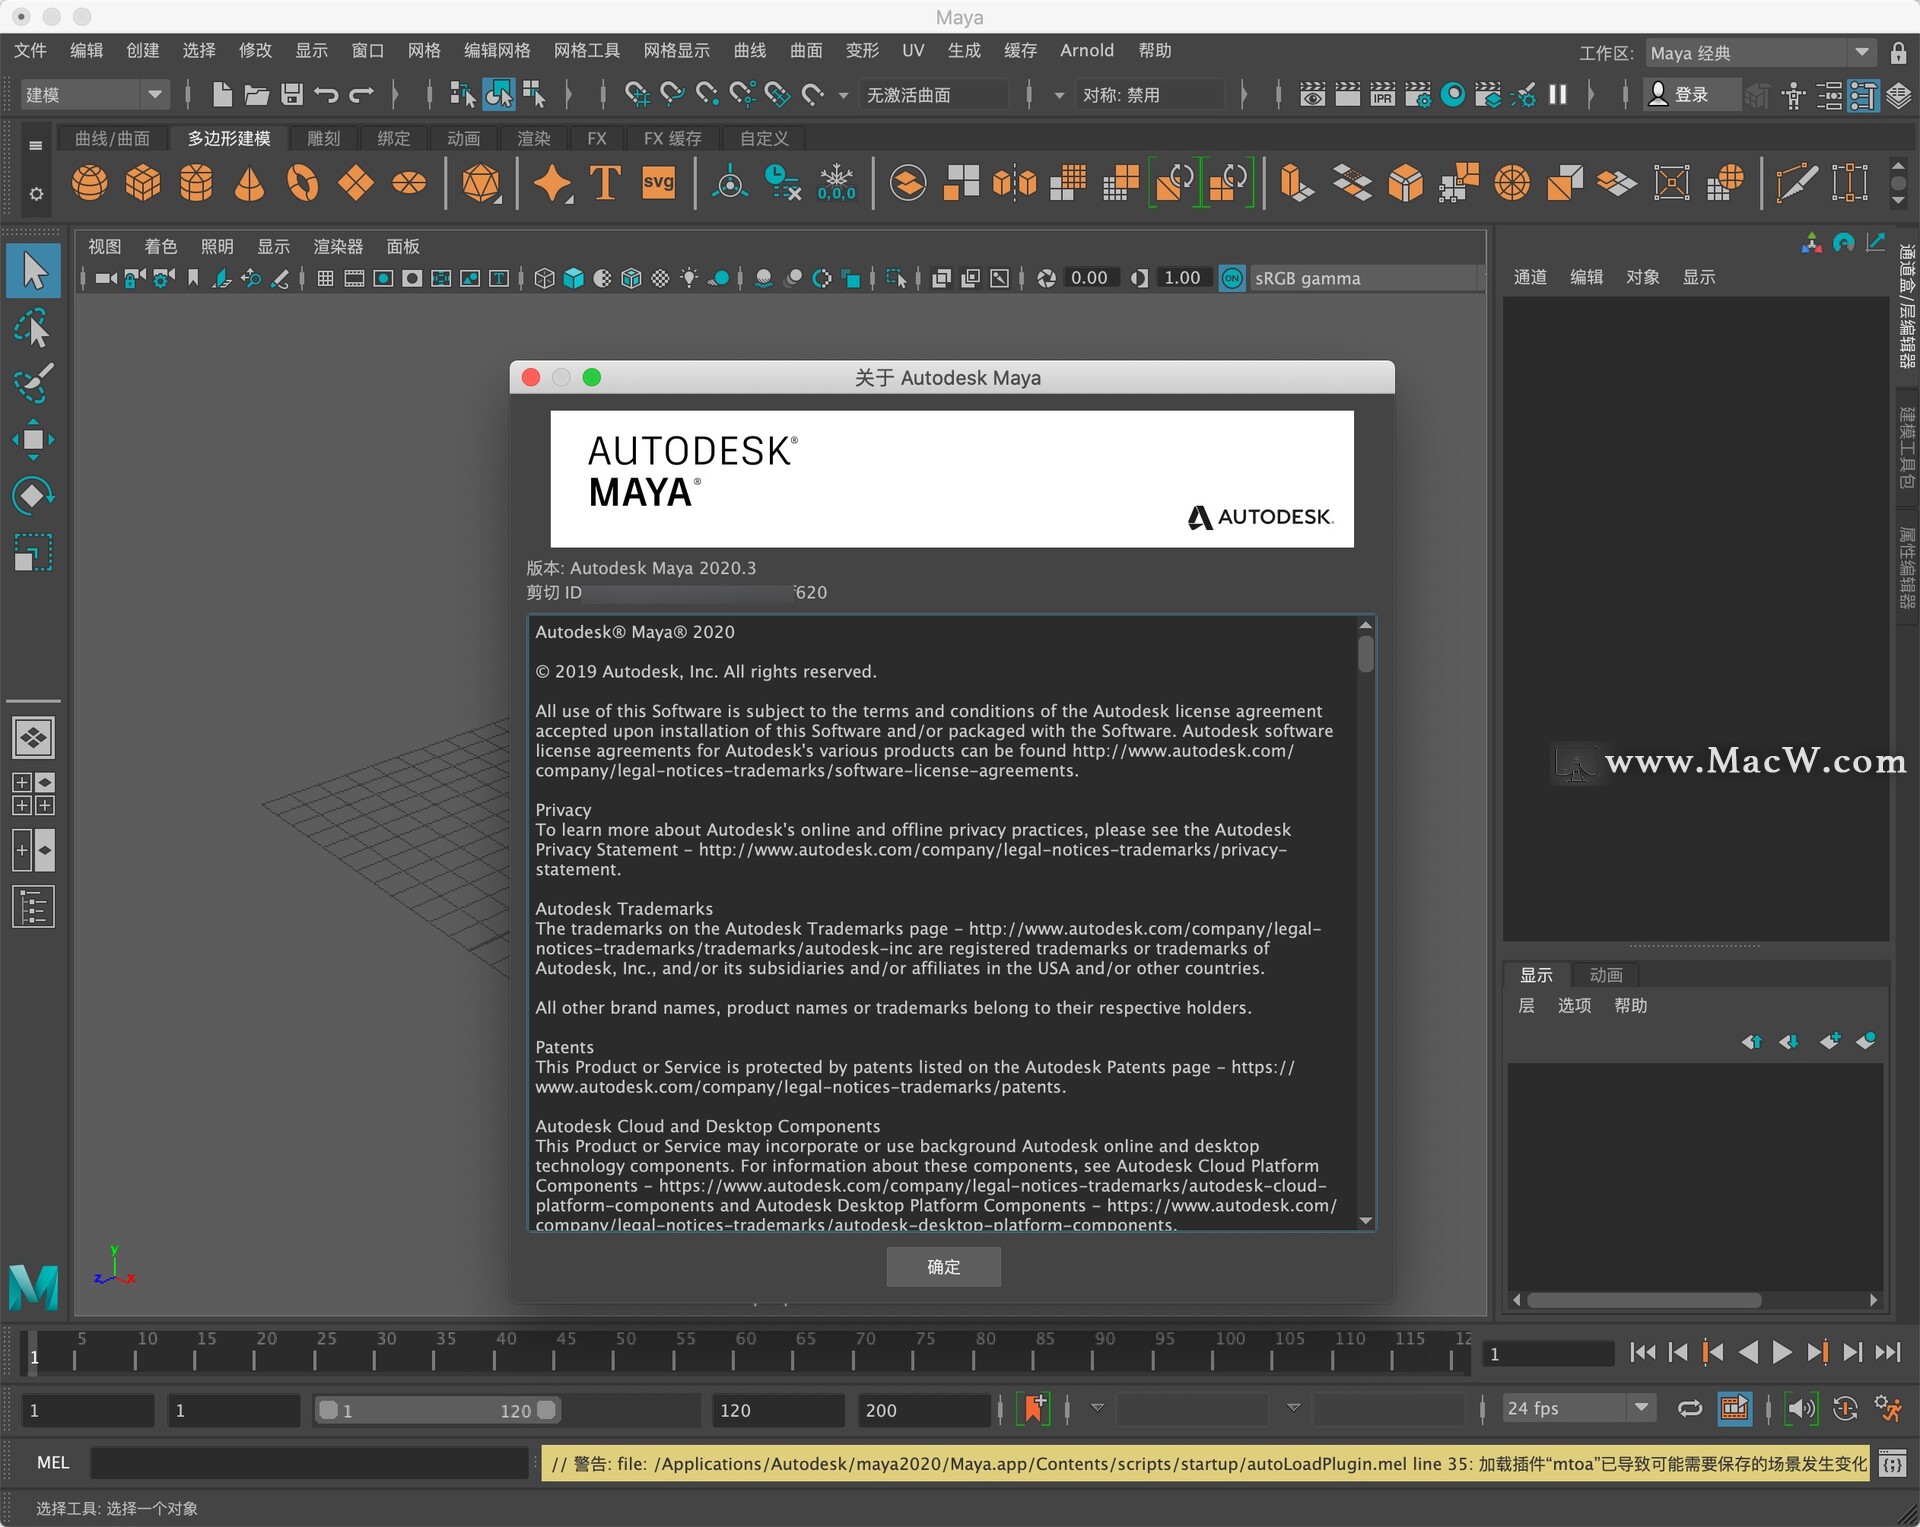Select the Type tool on the shelf
This screenshot has height=1527, width=1920.
pyautogui.click(x=604, y=183)
